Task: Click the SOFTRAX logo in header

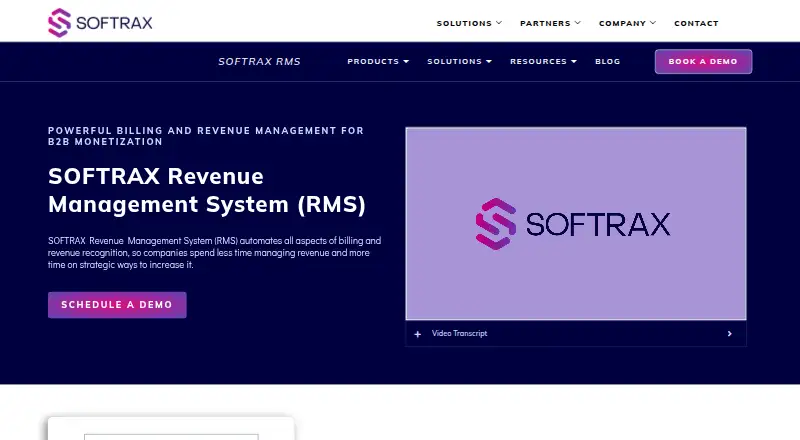Action: [x=100, y=22]
